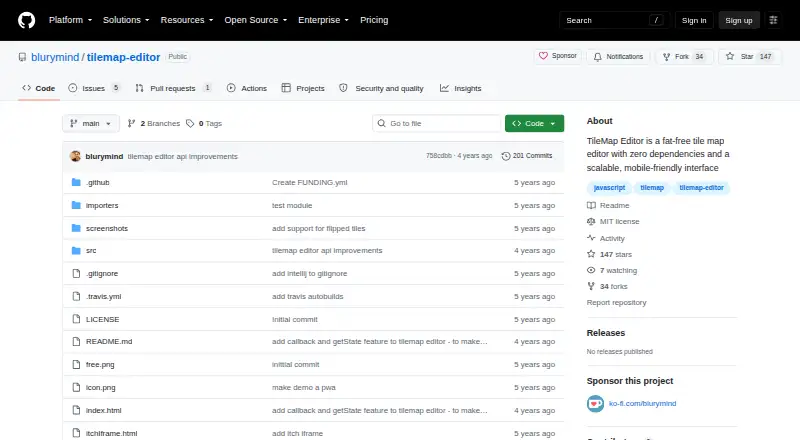Click the icon.png file icon

click(77, 387)
